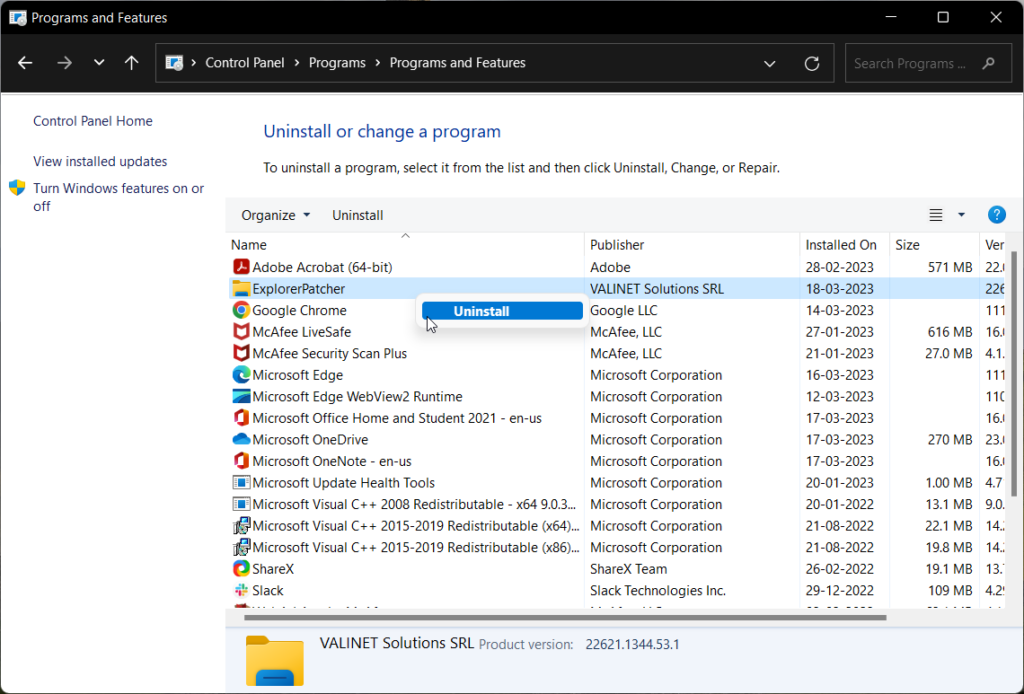Click the Slack program icon

241,590
